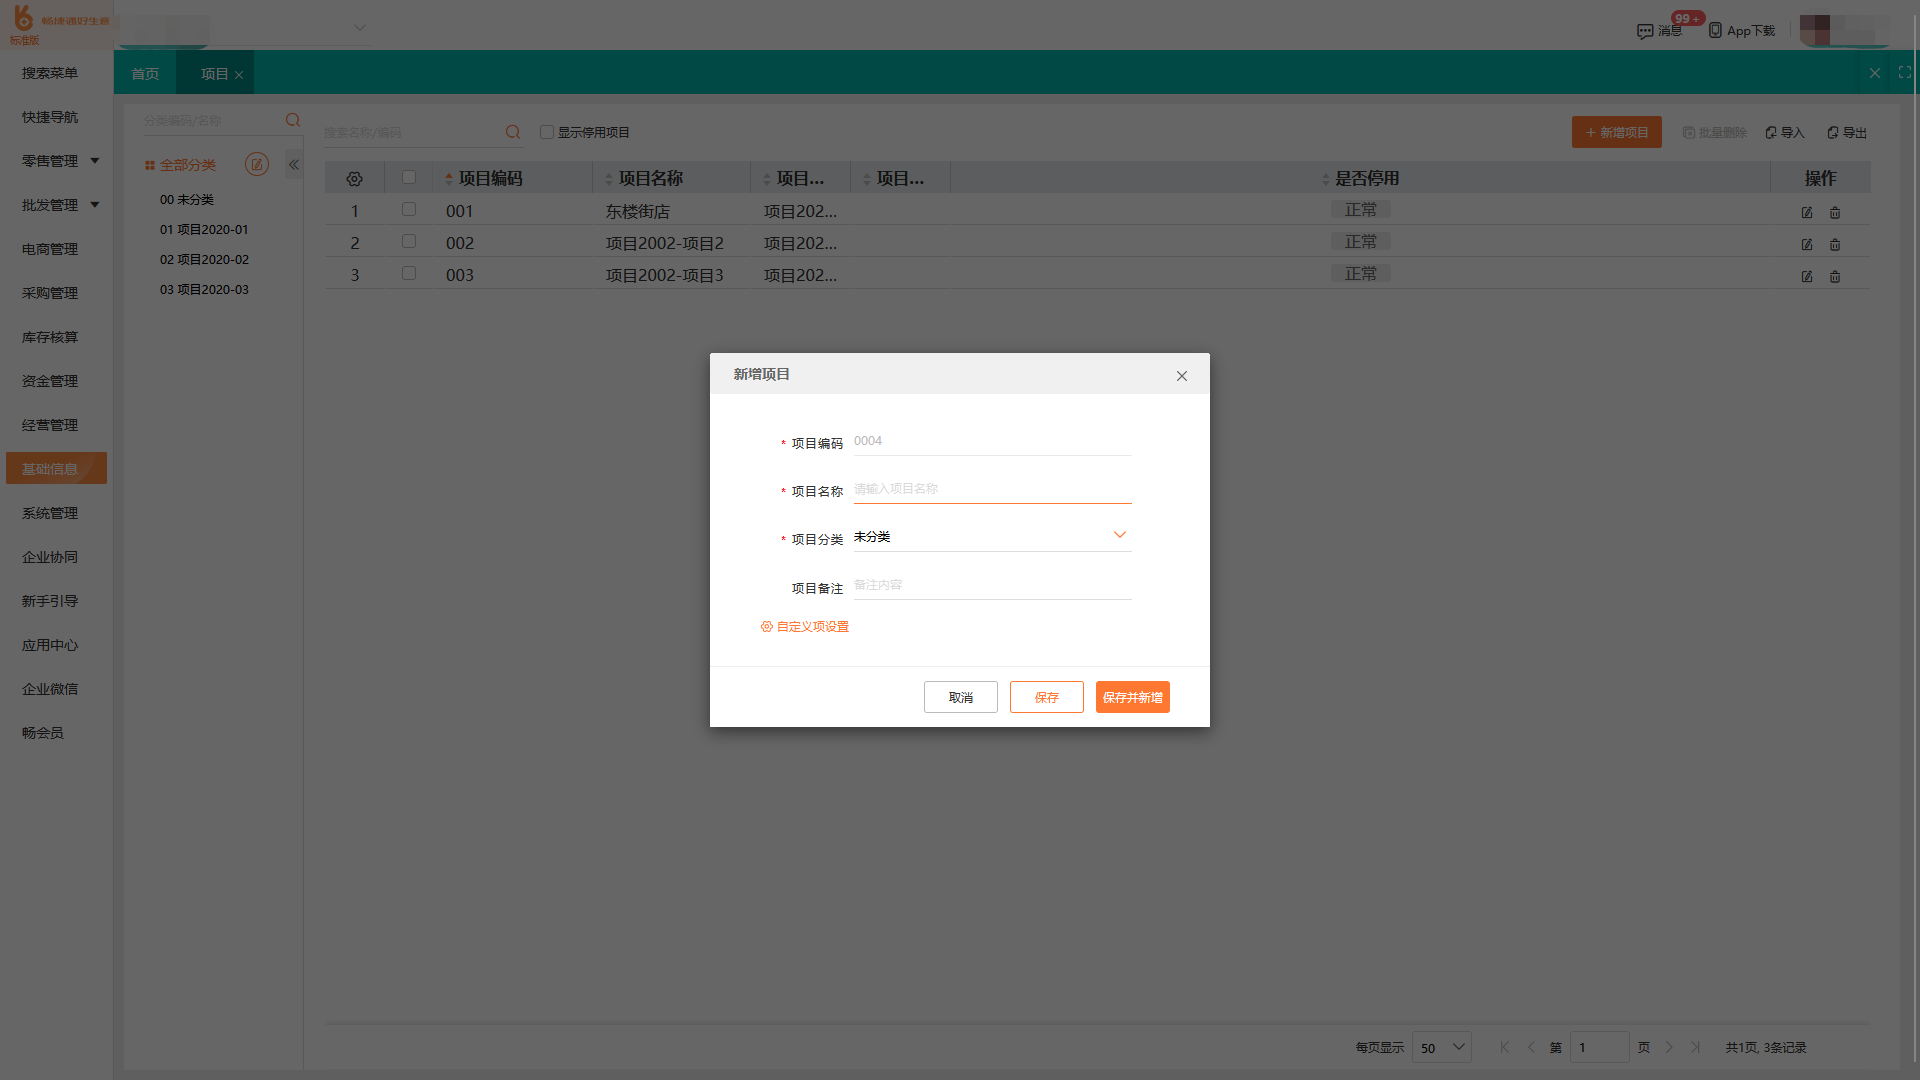
Task: Check the checkbox next to project 003
Action: coord(409,273)
